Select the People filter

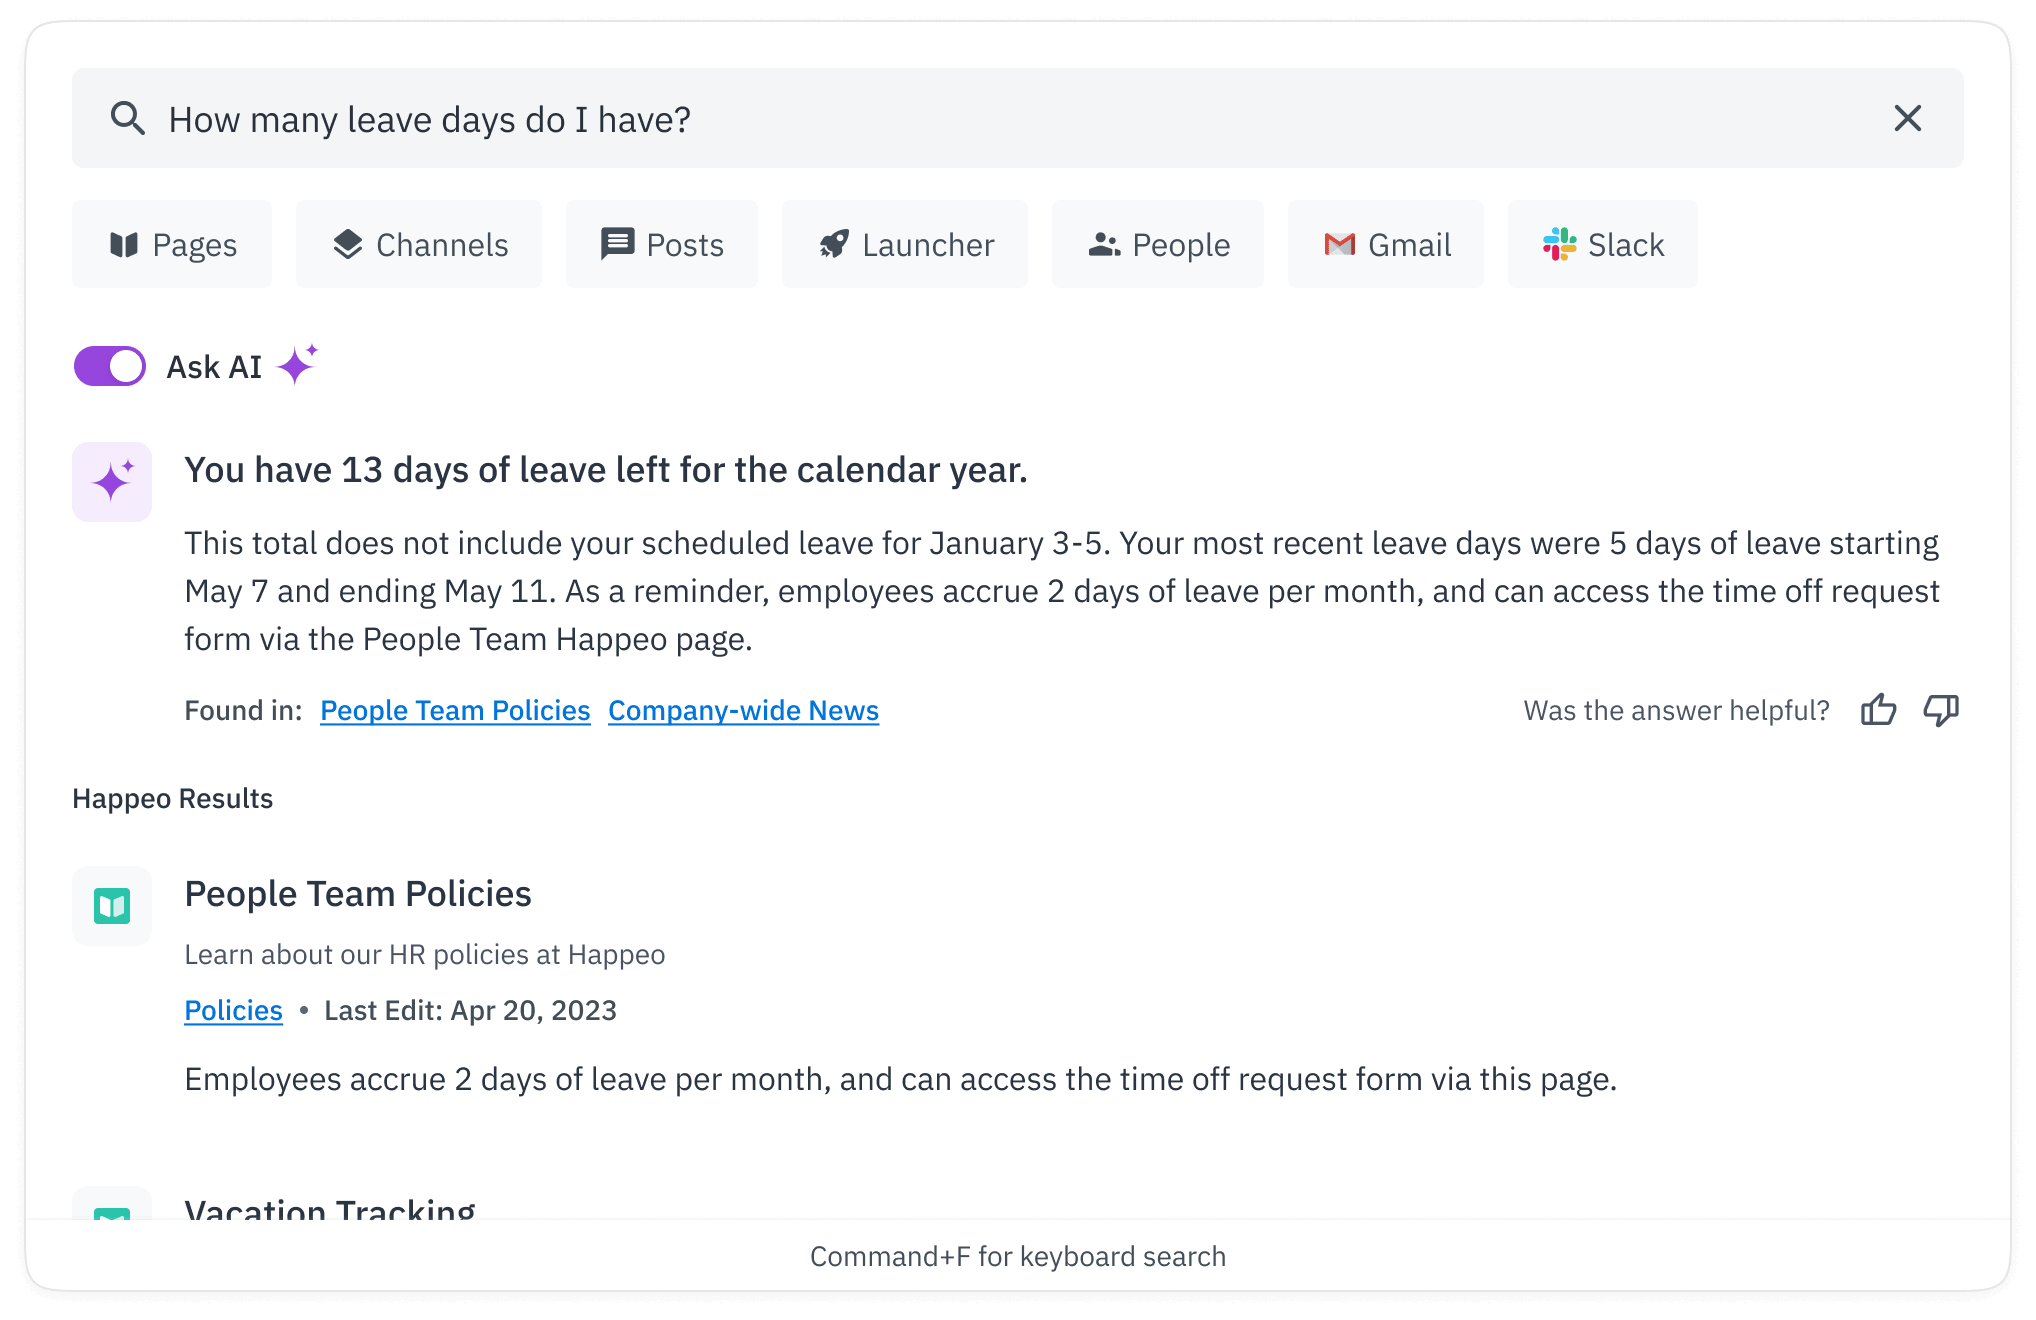point(1157,243)
